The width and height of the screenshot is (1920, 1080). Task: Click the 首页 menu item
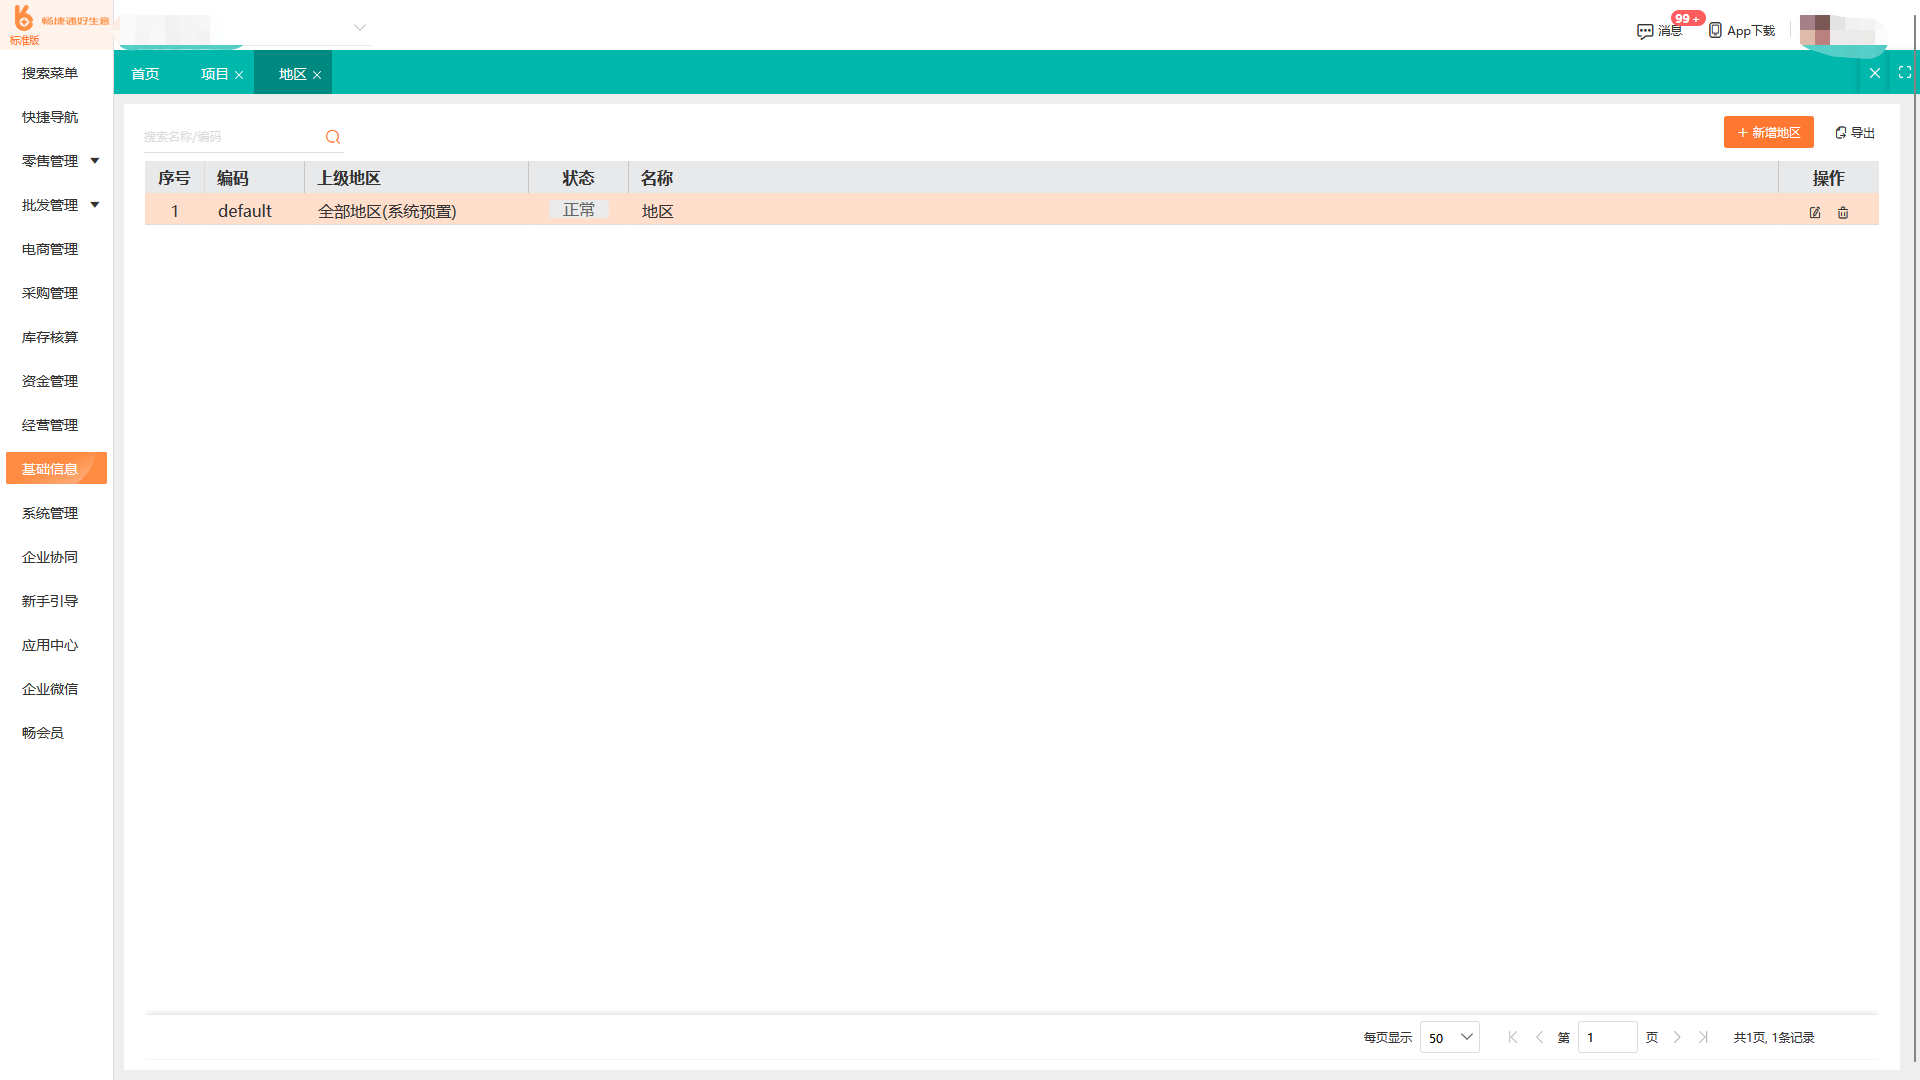coord(144,73)
